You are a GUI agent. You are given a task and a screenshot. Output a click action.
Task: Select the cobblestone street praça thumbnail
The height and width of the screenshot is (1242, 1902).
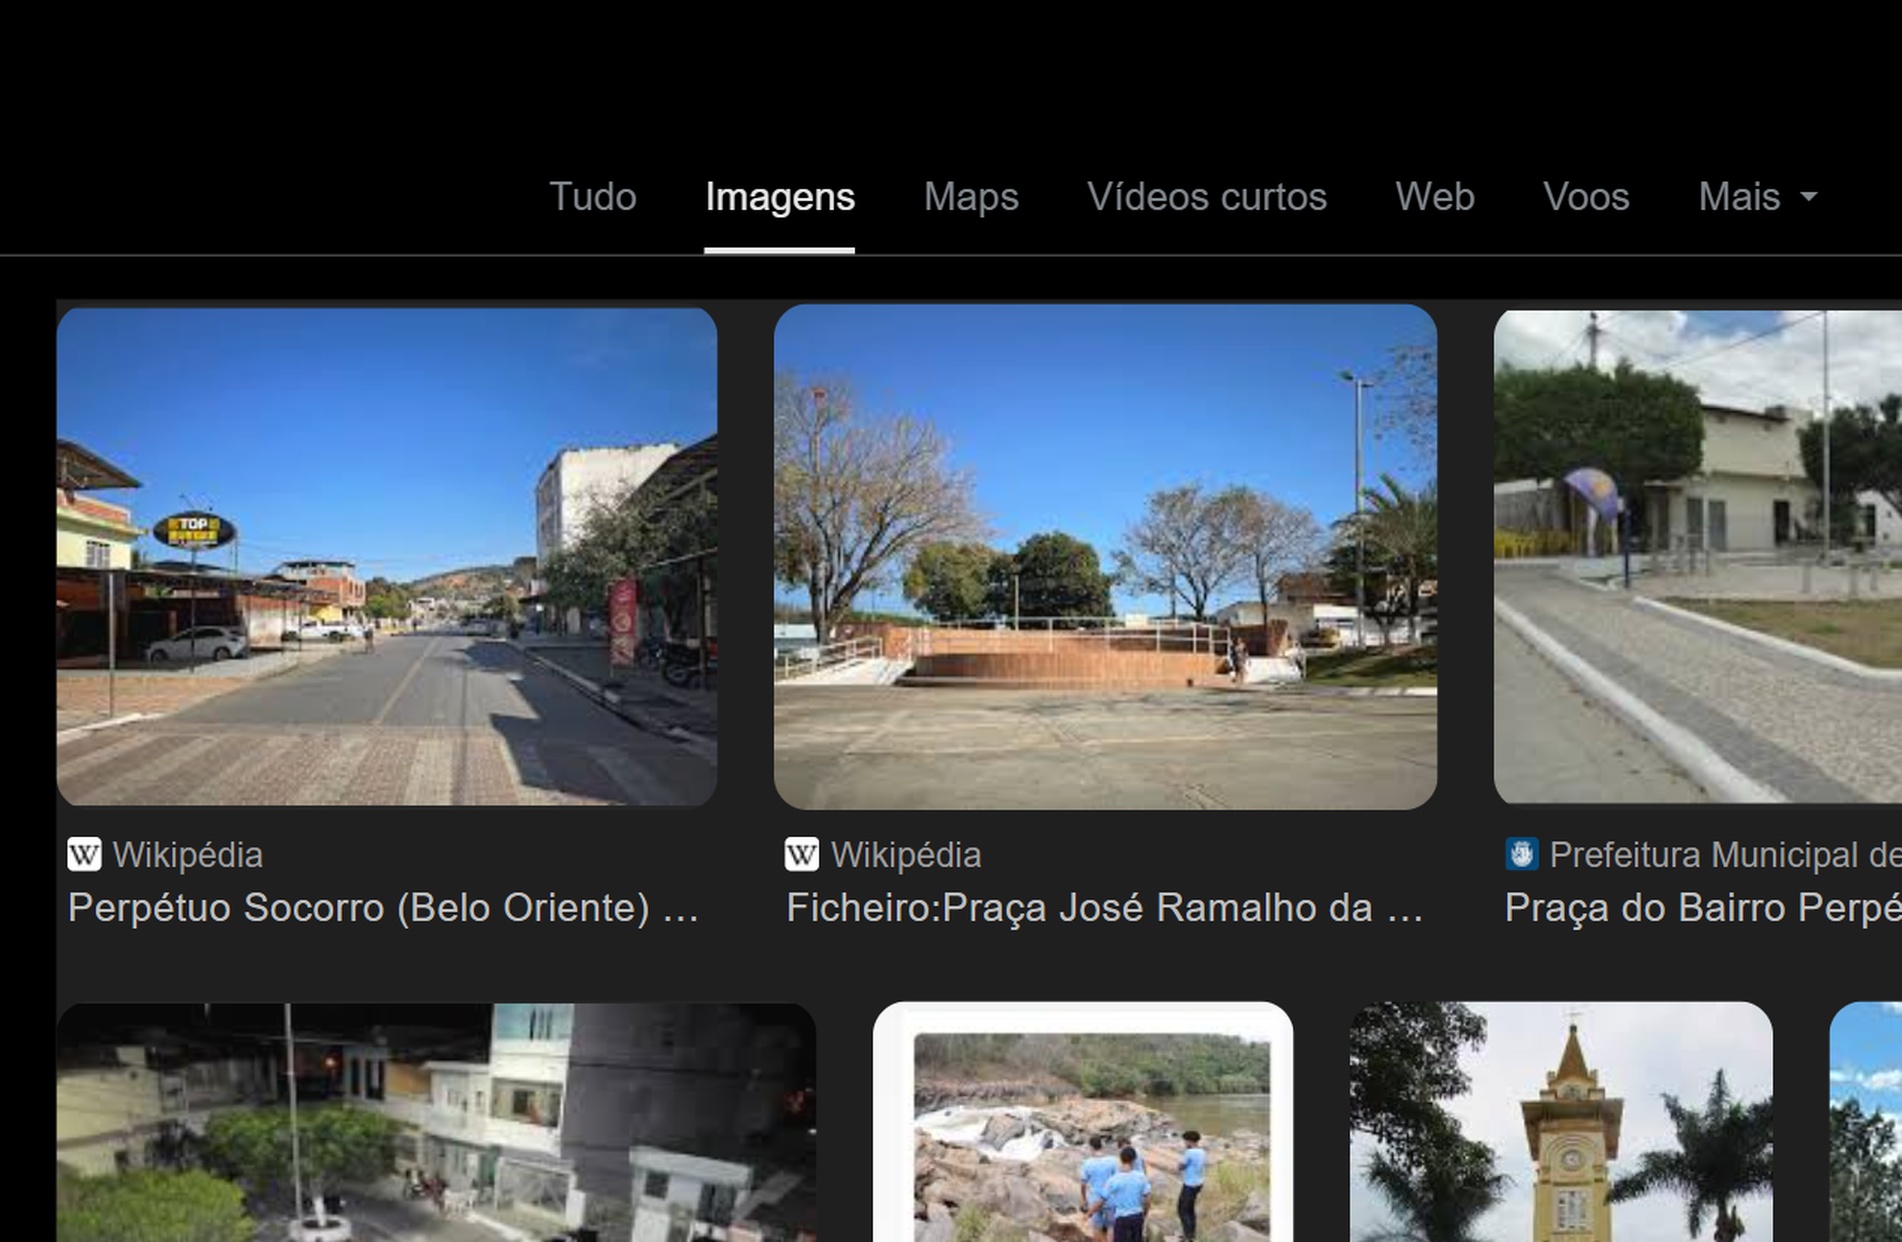point(1697,556)
